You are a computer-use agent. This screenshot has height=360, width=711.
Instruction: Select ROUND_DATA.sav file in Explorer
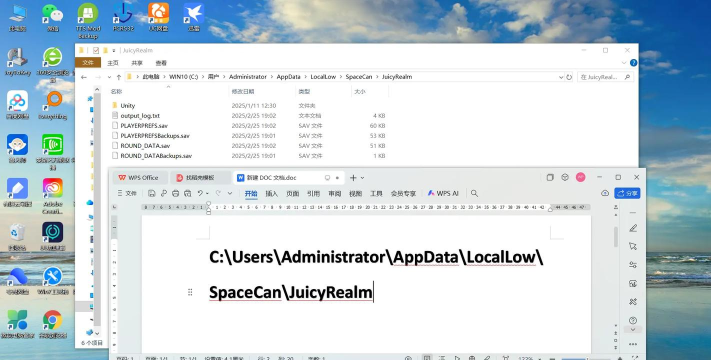(x=141, y=146)
